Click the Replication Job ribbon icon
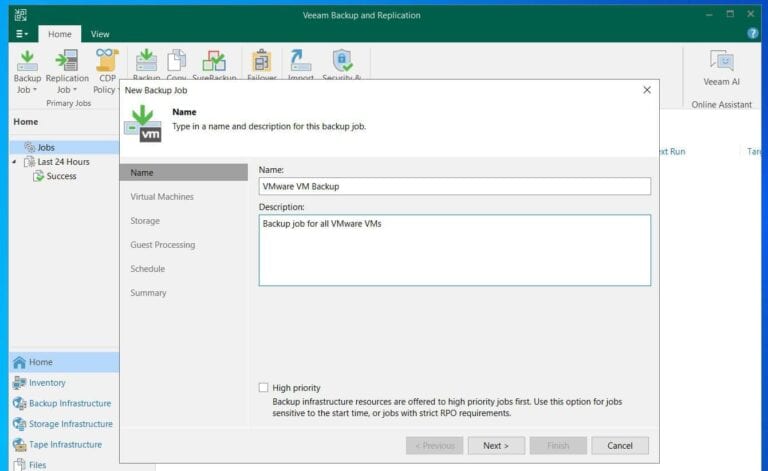The image size is (768, 471). tap(67, 61)
